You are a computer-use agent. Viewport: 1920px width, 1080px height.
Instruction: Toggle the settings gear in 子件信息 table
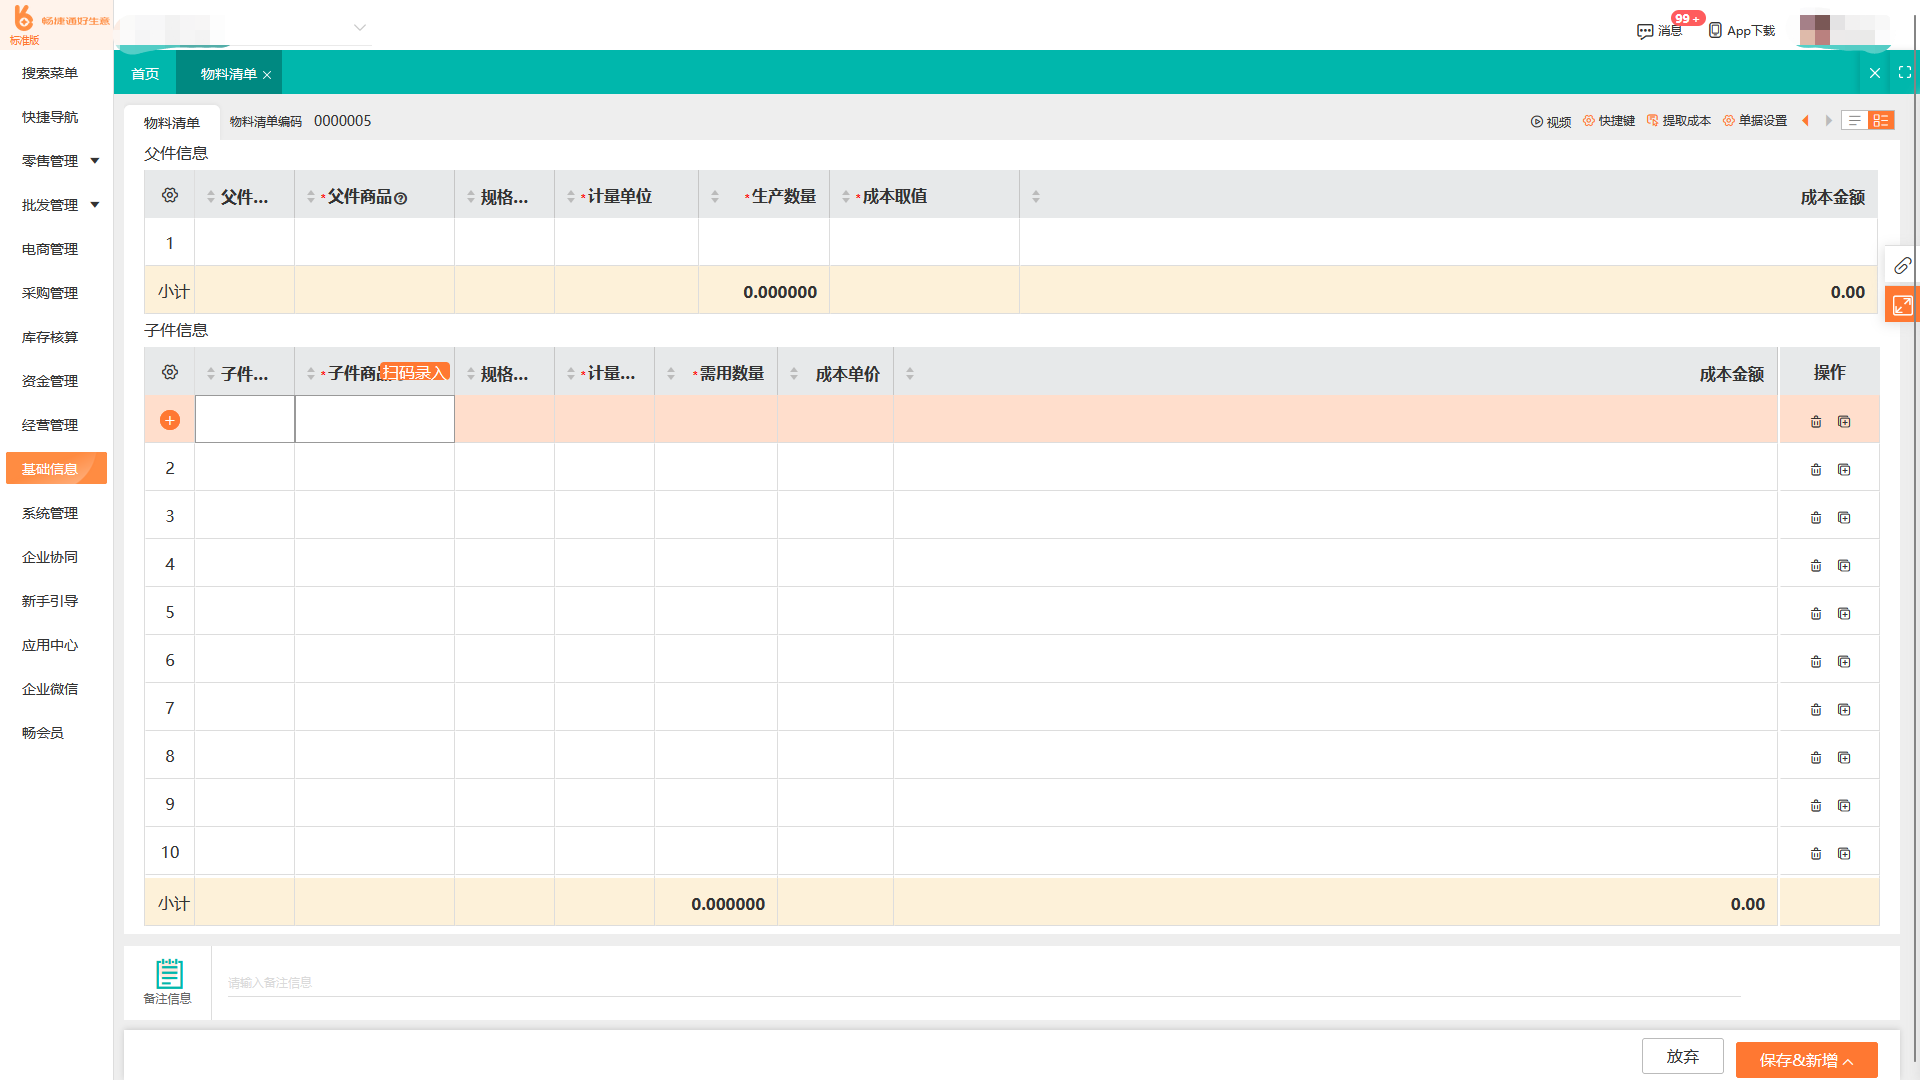coord(169,372)
